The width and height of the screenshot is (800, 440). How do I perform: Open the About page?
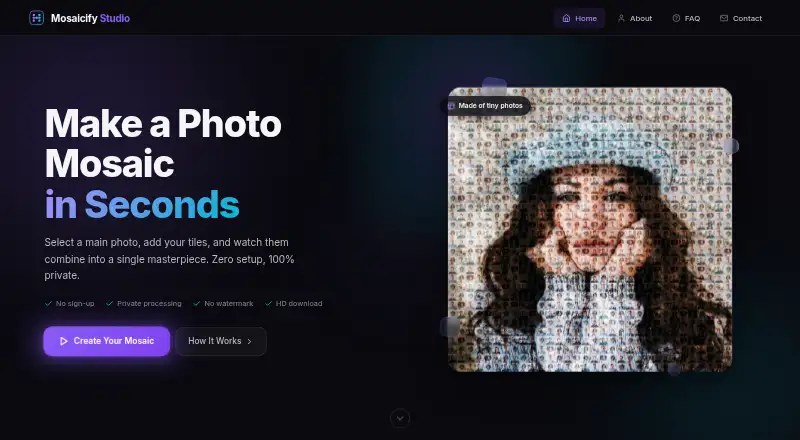coord(635,18)
